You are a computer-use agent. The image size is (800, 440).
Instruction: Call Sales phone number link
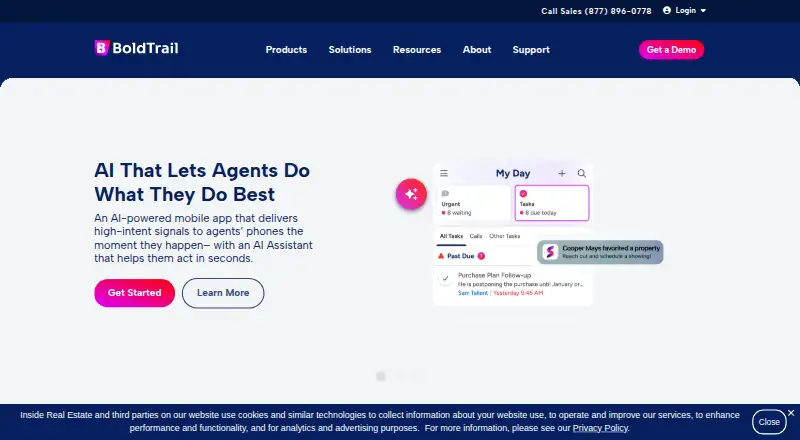(596, 11)
